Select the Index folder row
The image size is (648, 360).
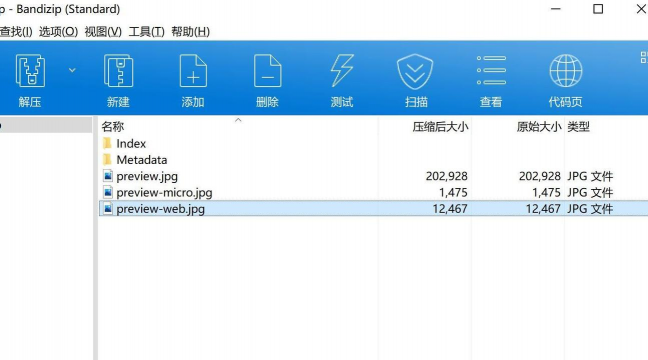[x=373, y=143]
